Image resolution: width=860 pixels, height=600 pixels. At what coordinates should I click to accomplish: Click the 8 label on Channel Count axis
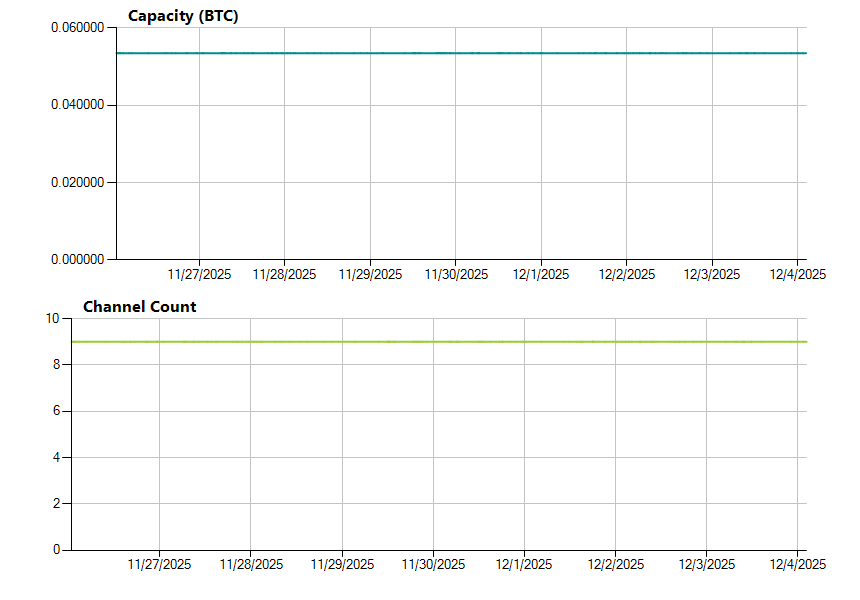pyautogui.click(x=56, y=365)
